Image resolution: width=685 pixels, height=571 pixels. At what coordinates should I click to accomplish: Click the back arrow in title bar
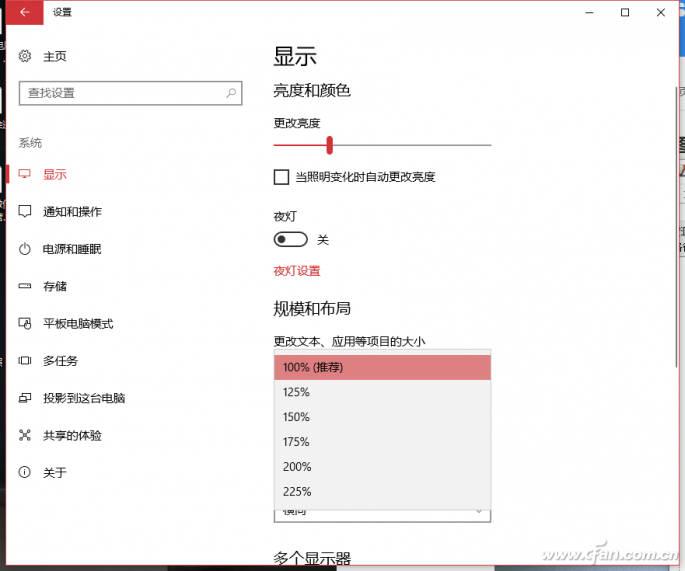[25, 13]
